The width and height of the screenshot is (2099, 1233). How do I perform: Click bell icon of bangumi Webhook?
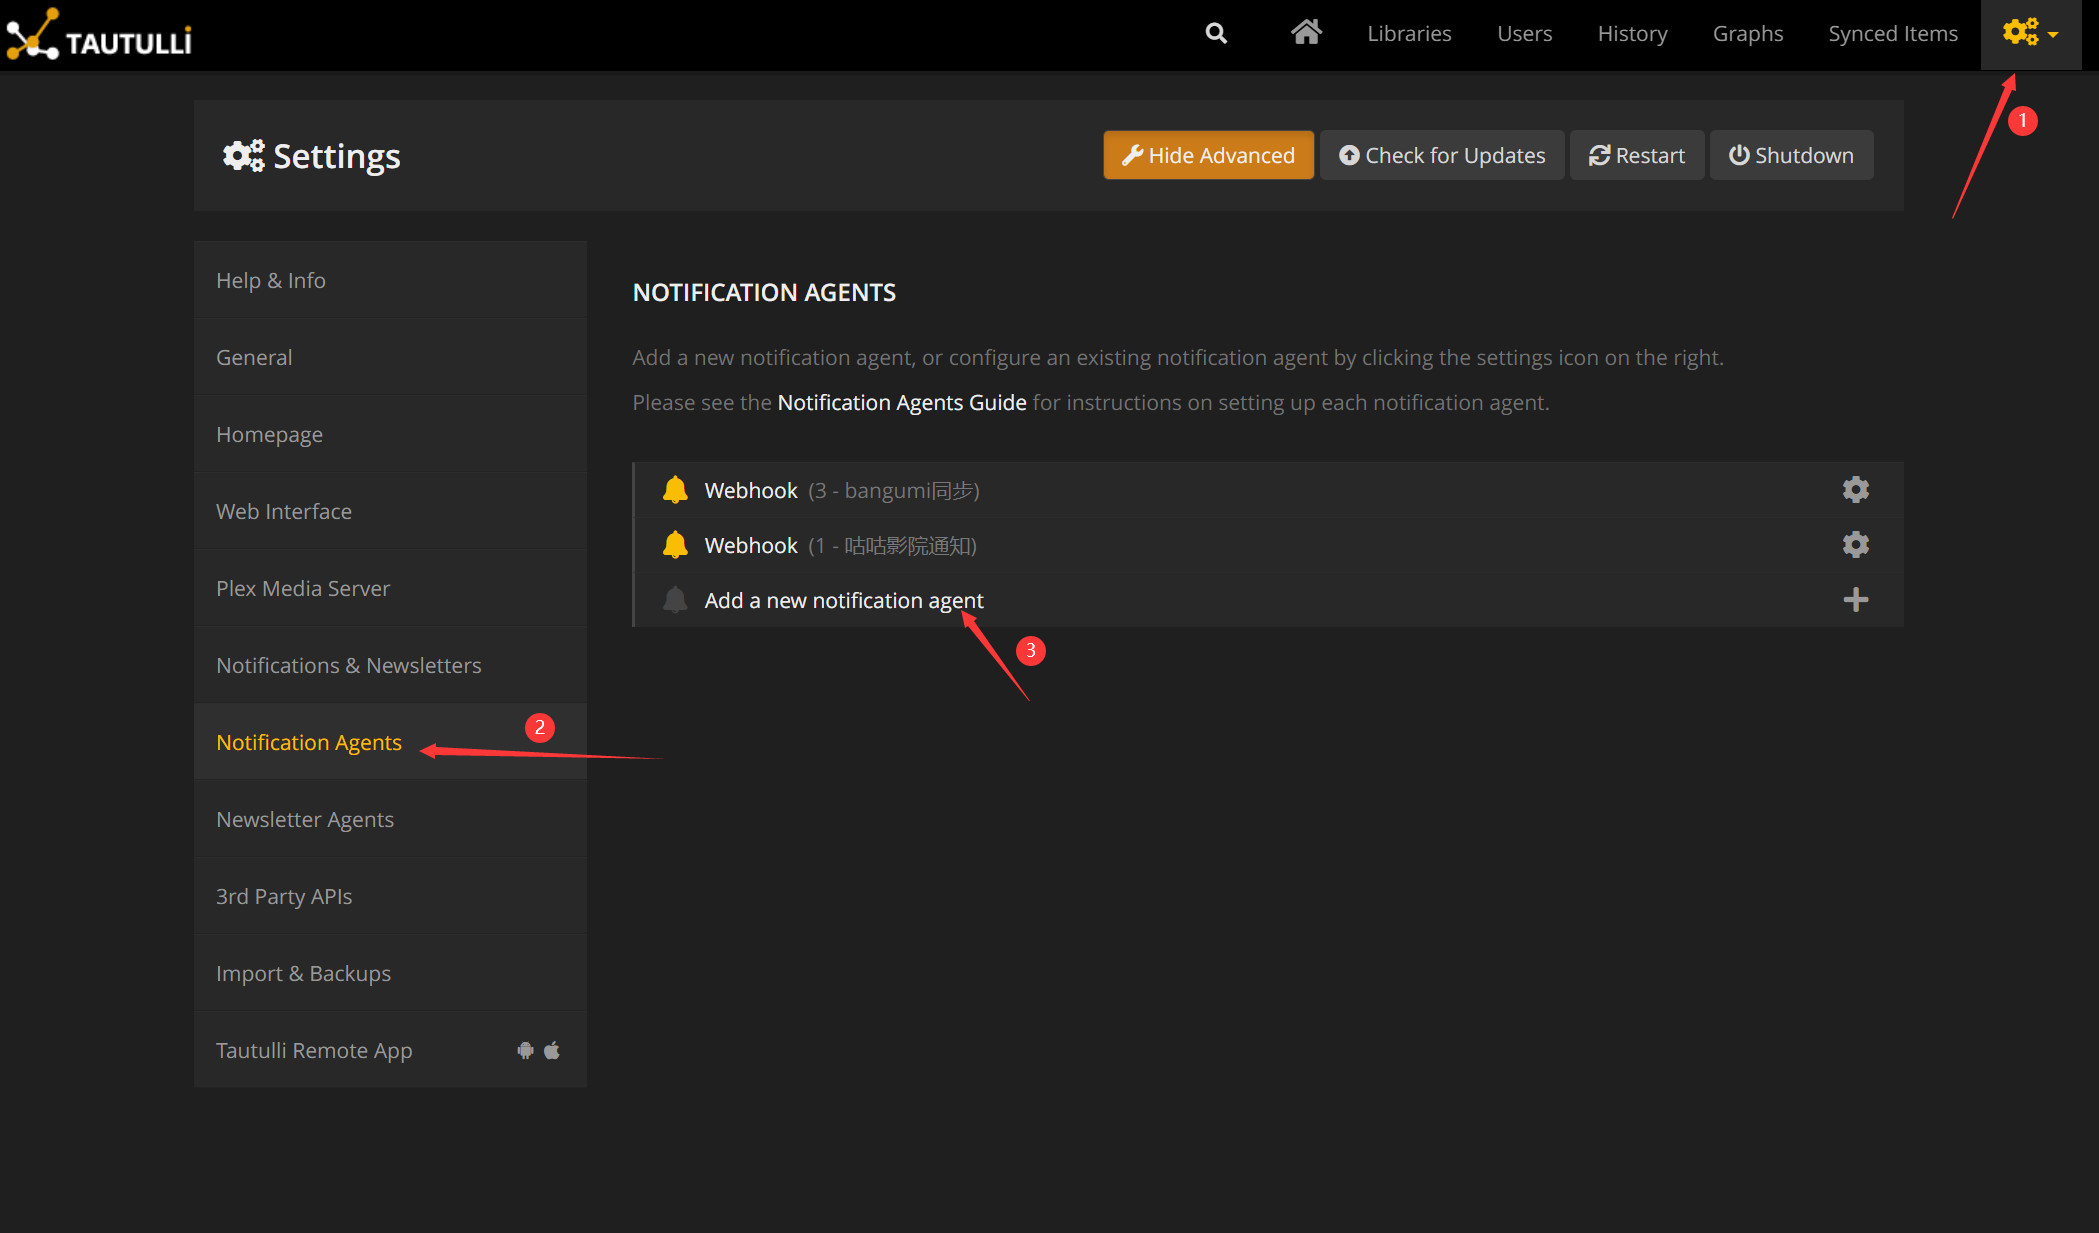tap(675, 490)
